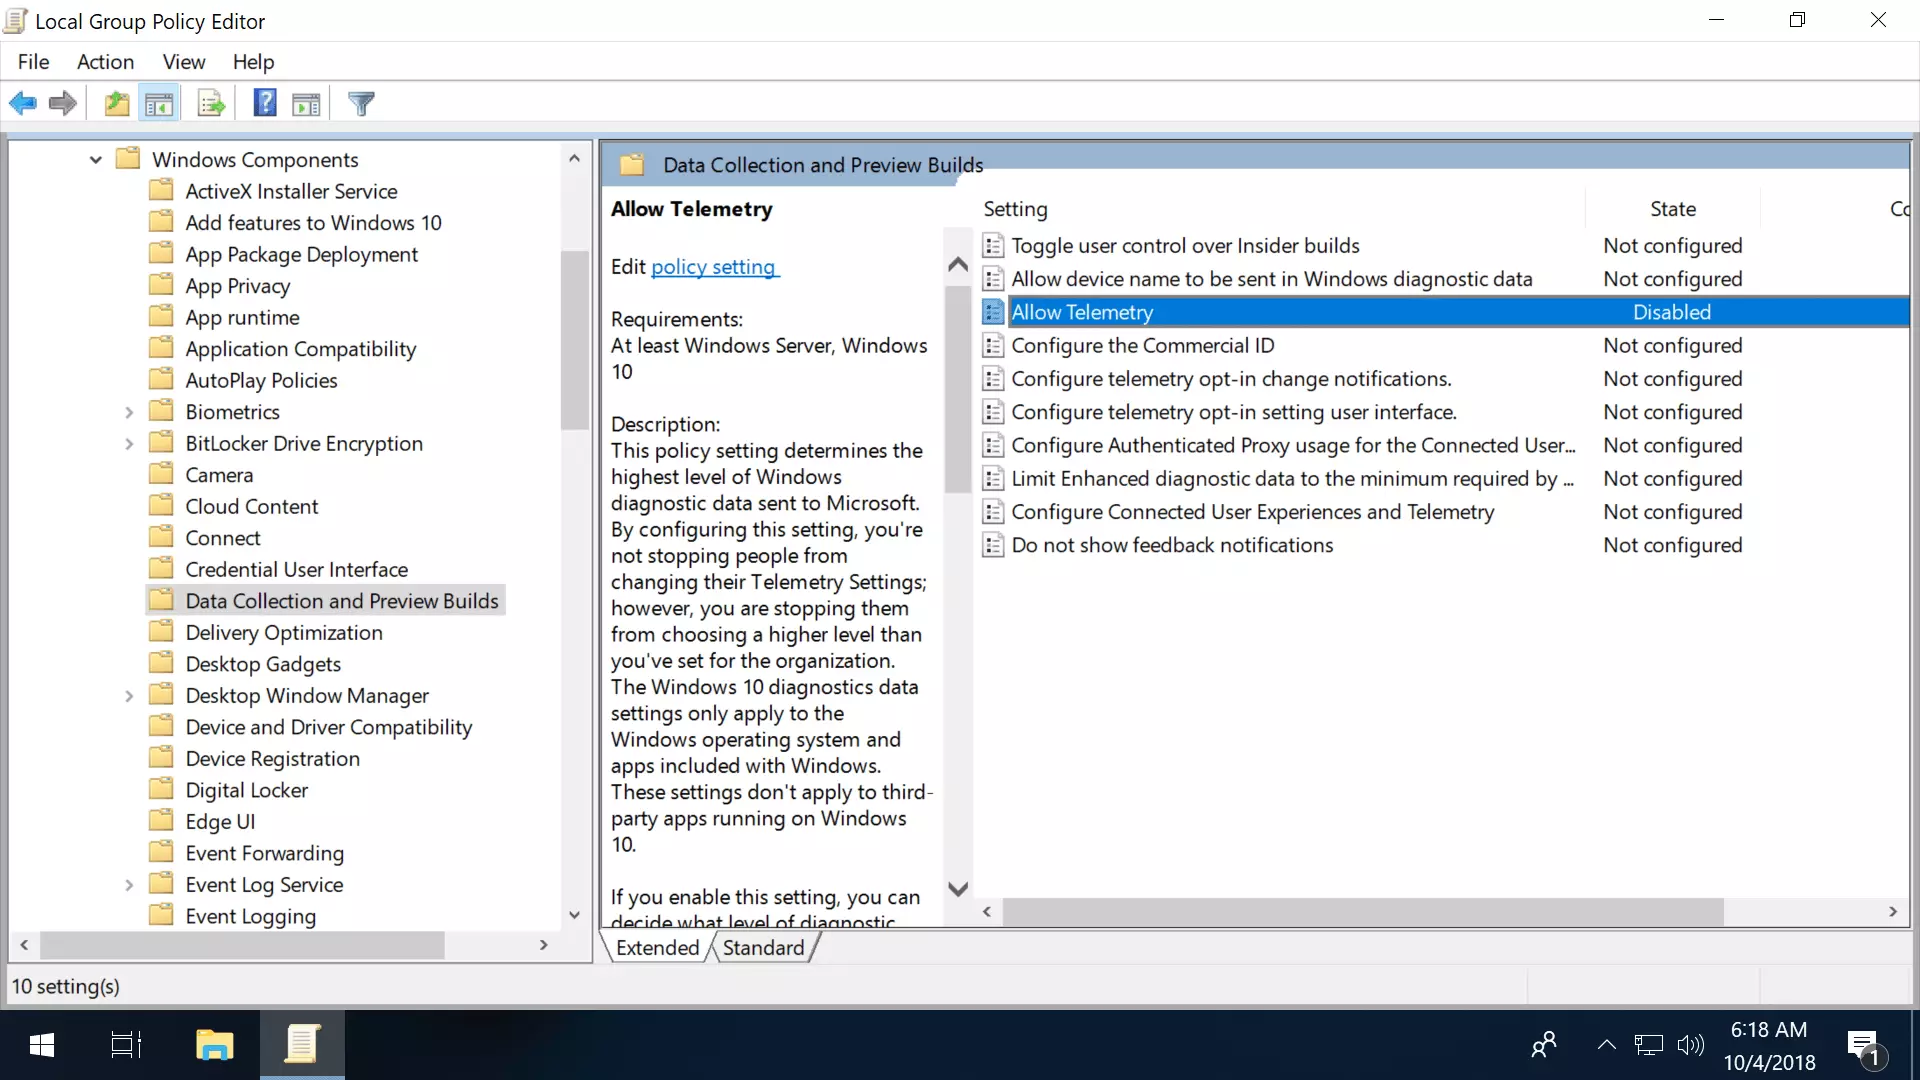Expand the Biometrics policy node

click(128, 411)
